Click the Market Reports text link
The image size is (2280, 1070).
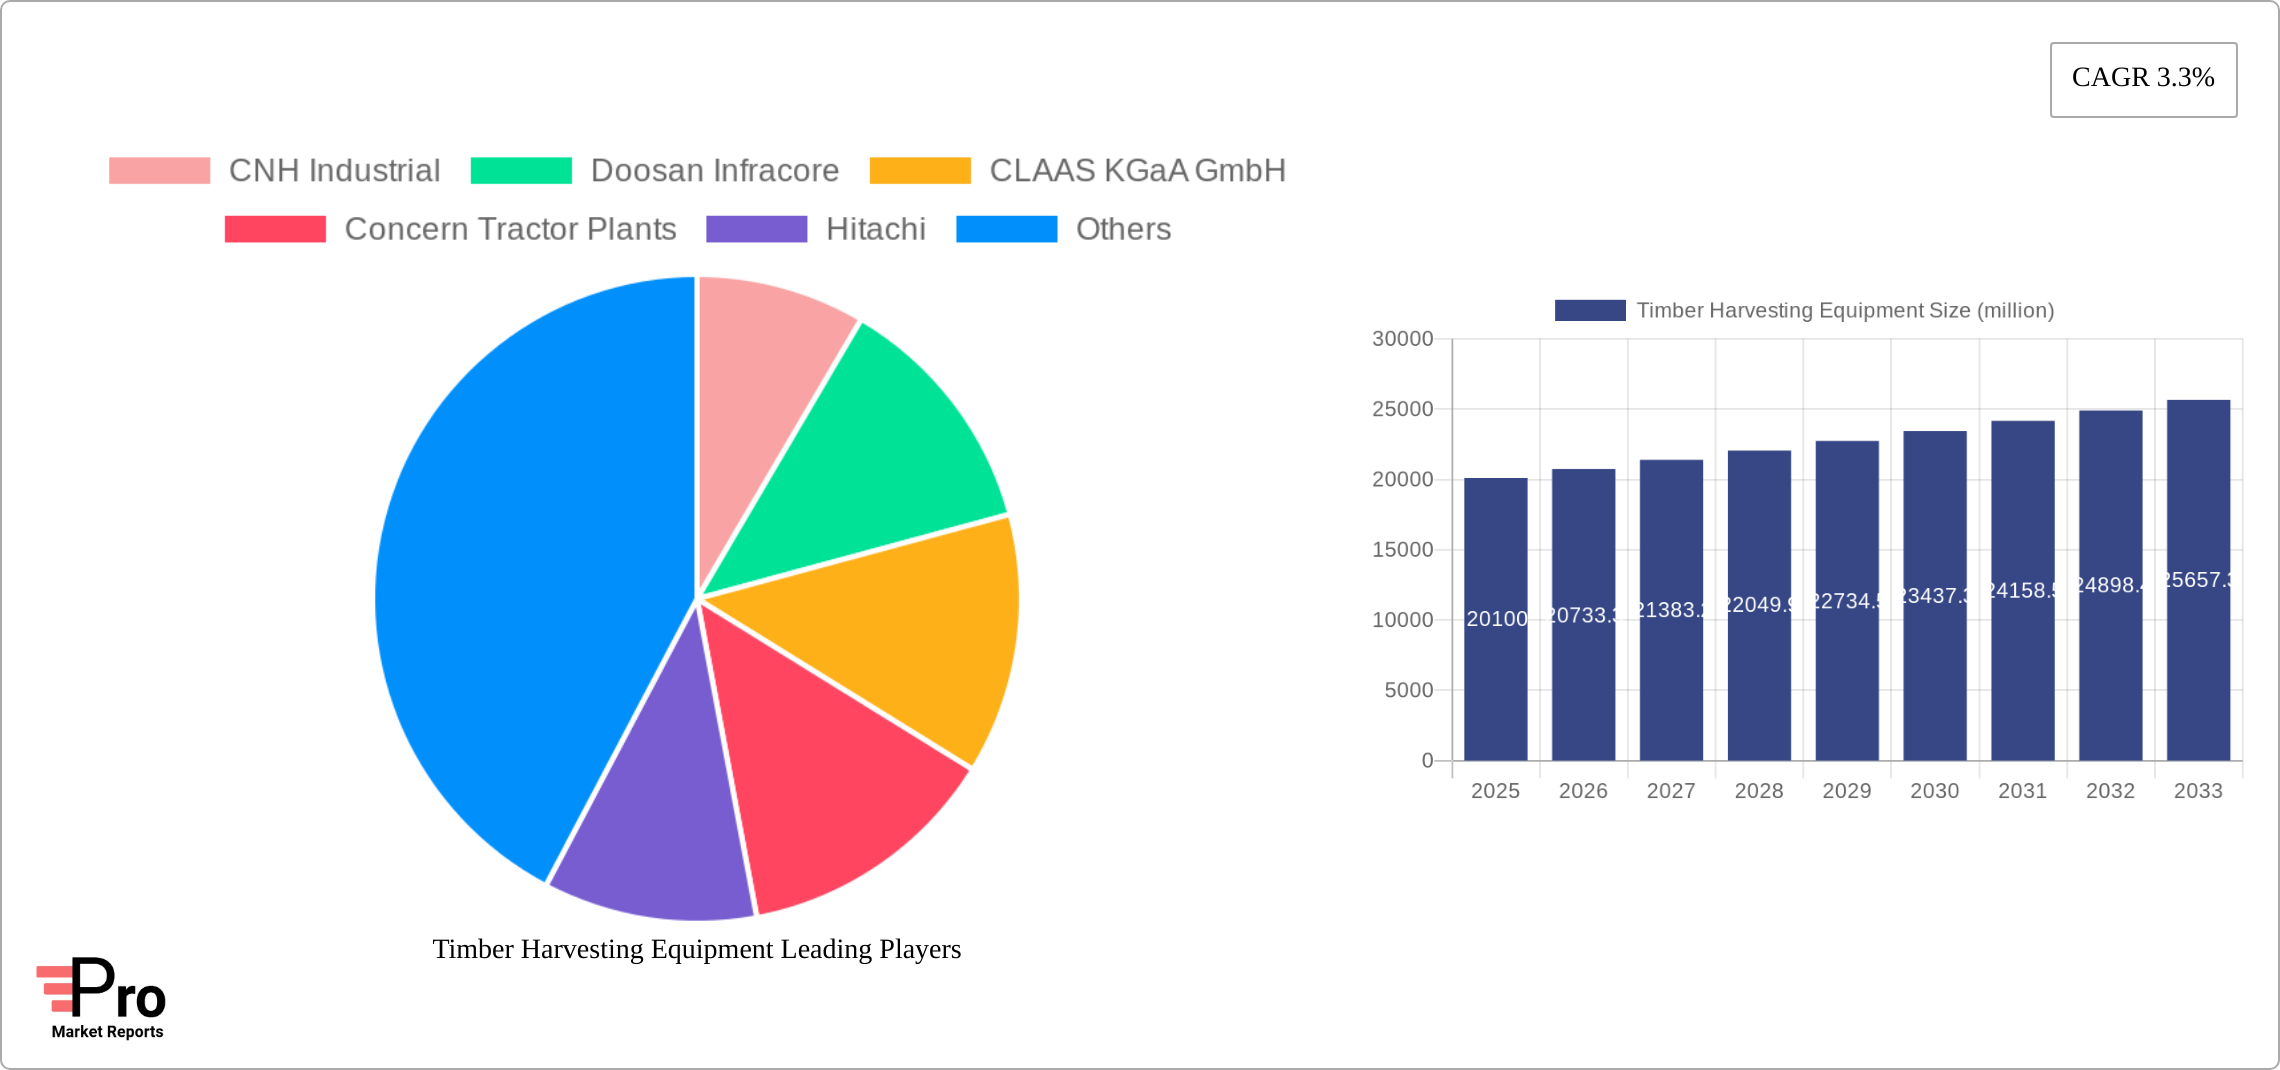[107, 1031]
